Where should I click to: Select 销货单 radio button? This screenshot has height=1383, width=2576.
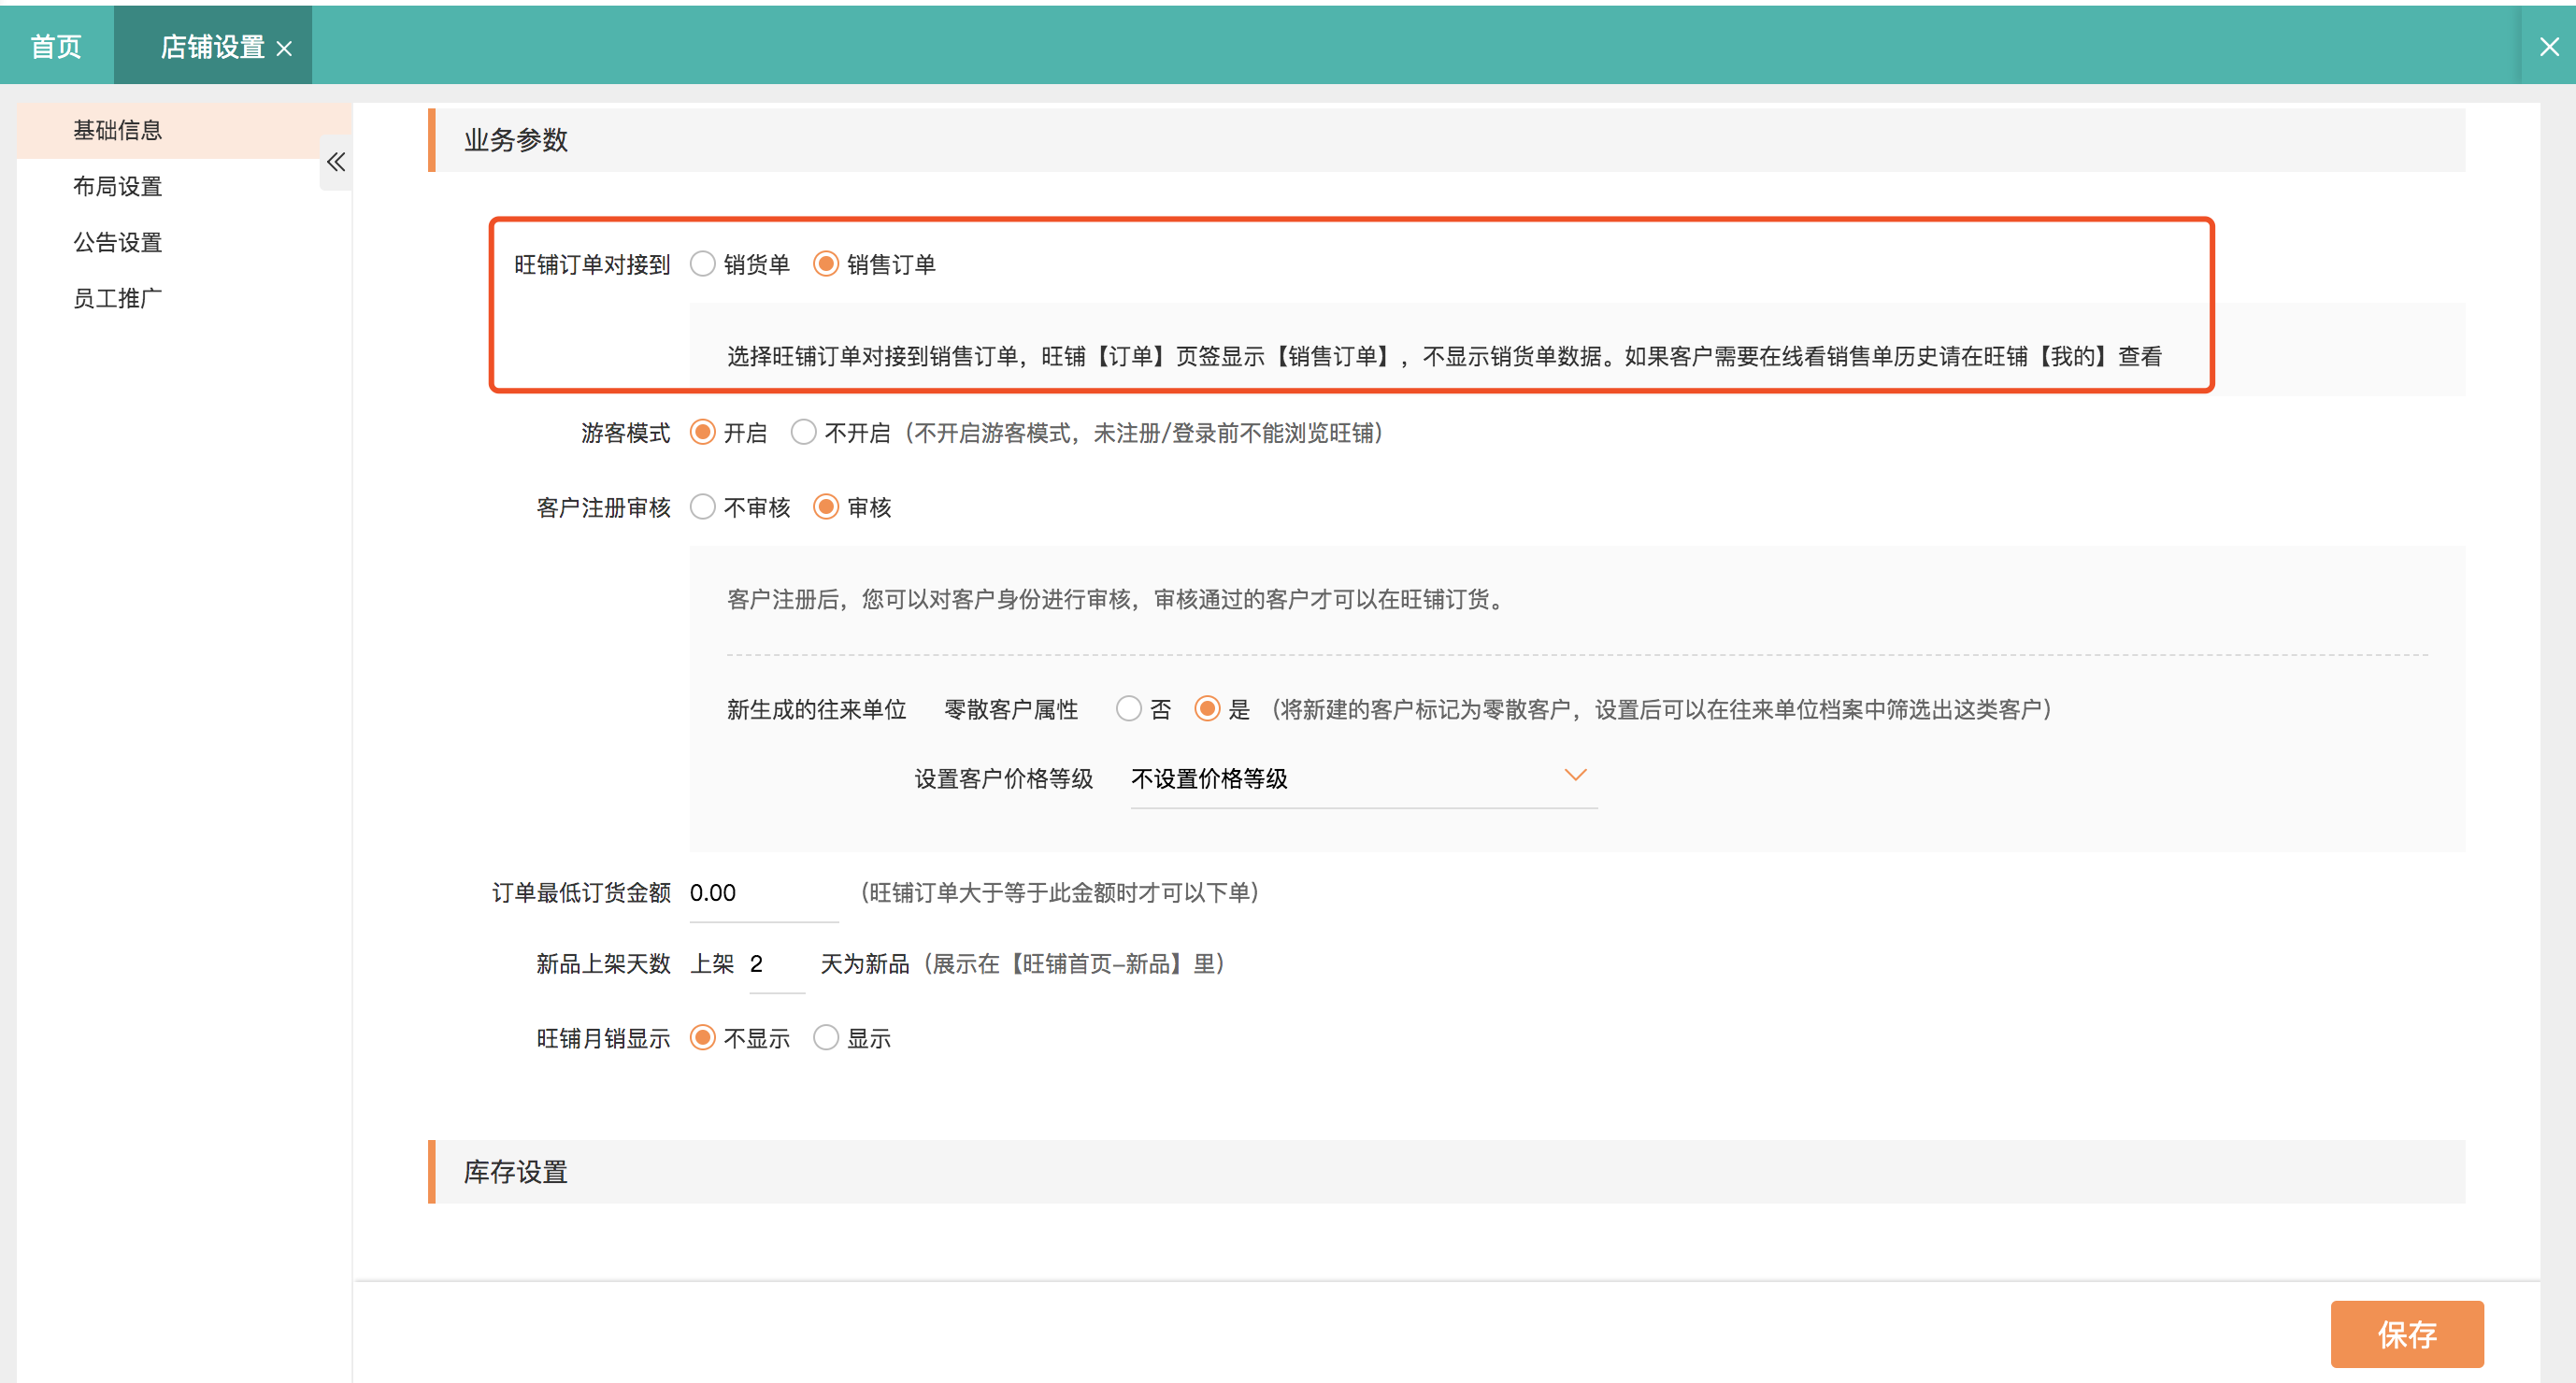(x=700, y=264)
